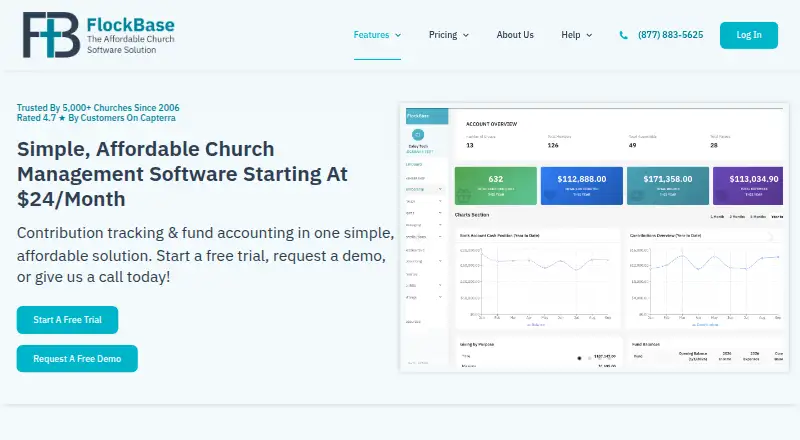Open the dashboard preview screenshot

(594, 237)
